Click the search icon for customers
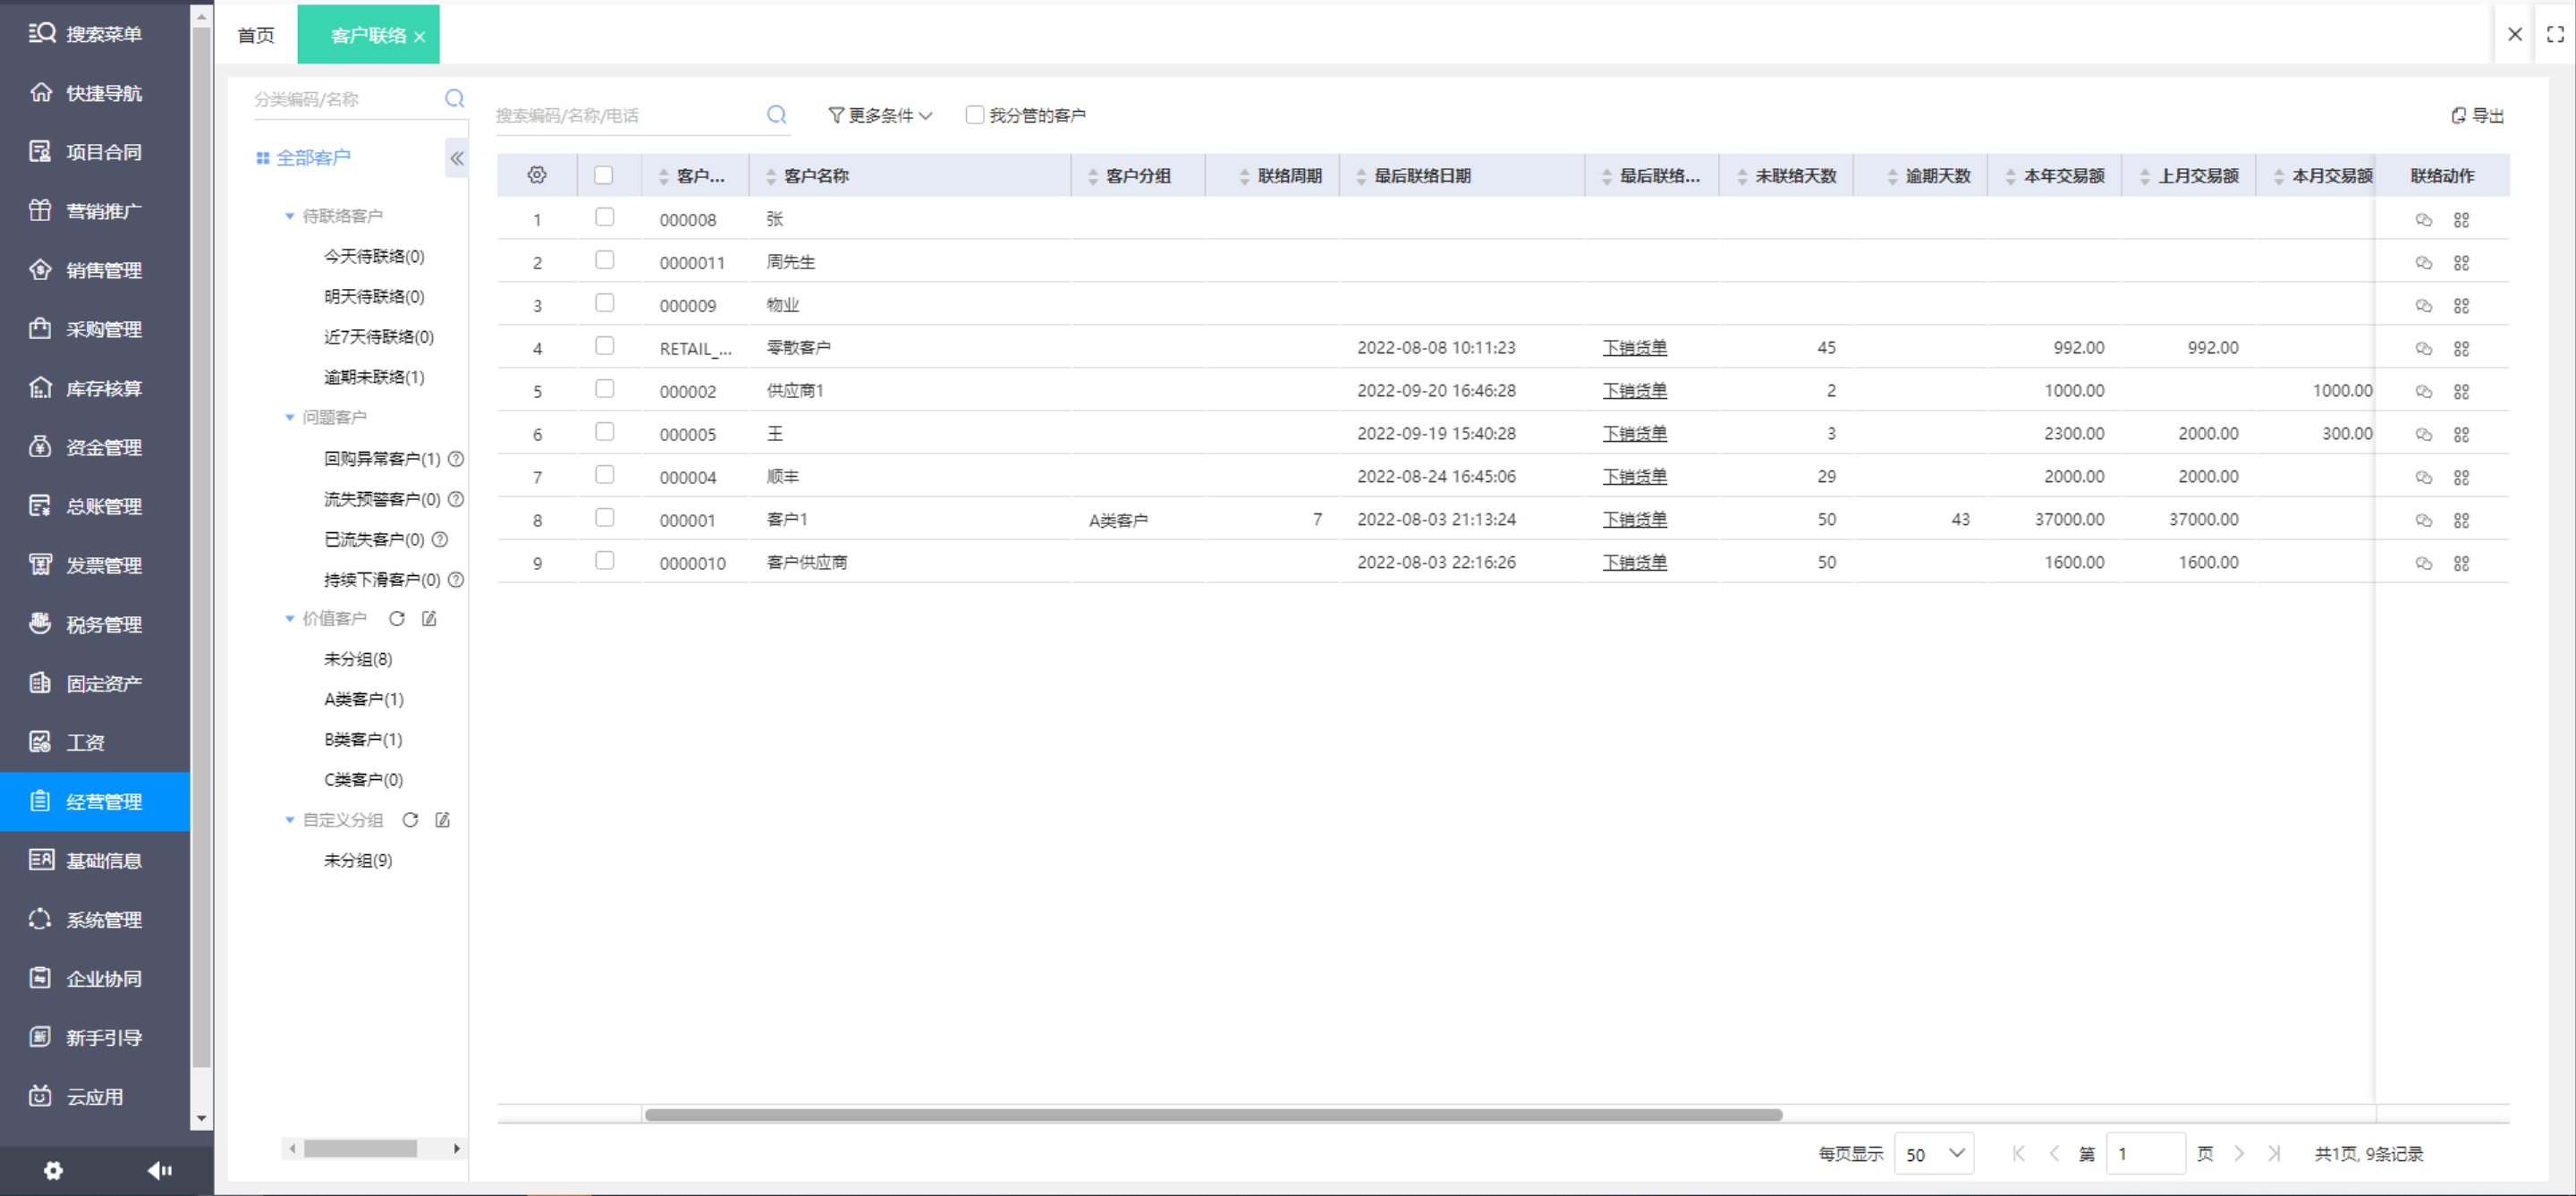2576x1196 pixels. [775, 115]
